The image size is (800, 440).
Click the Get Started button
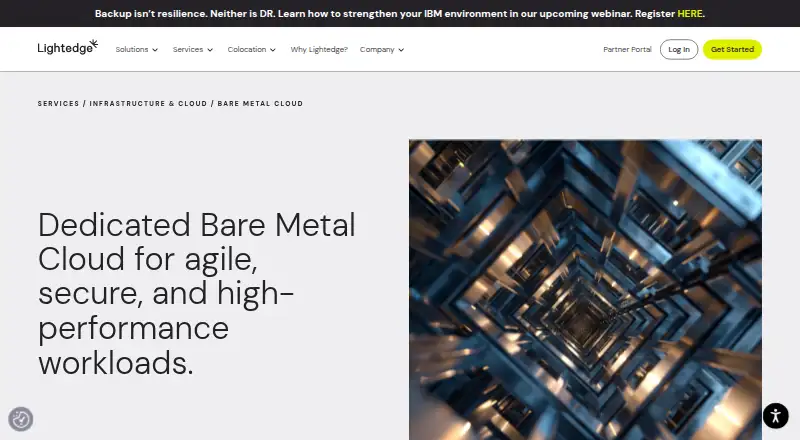point(732,50)
